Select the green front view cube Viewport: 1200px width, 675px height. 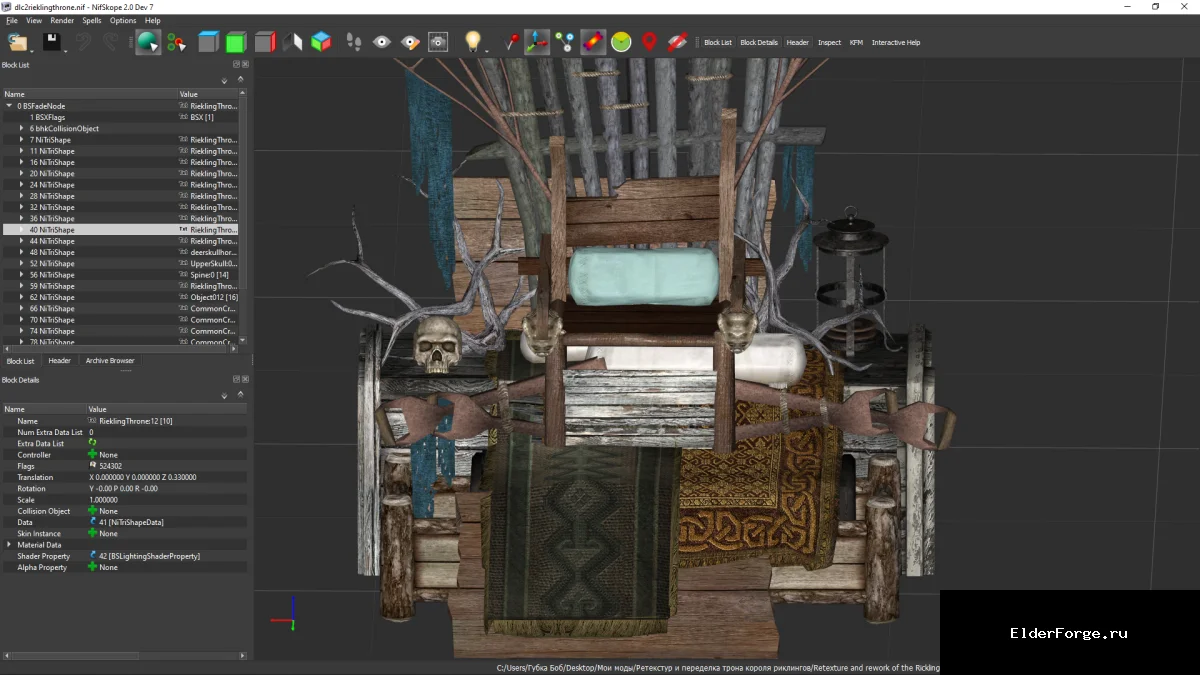(236, 42)
